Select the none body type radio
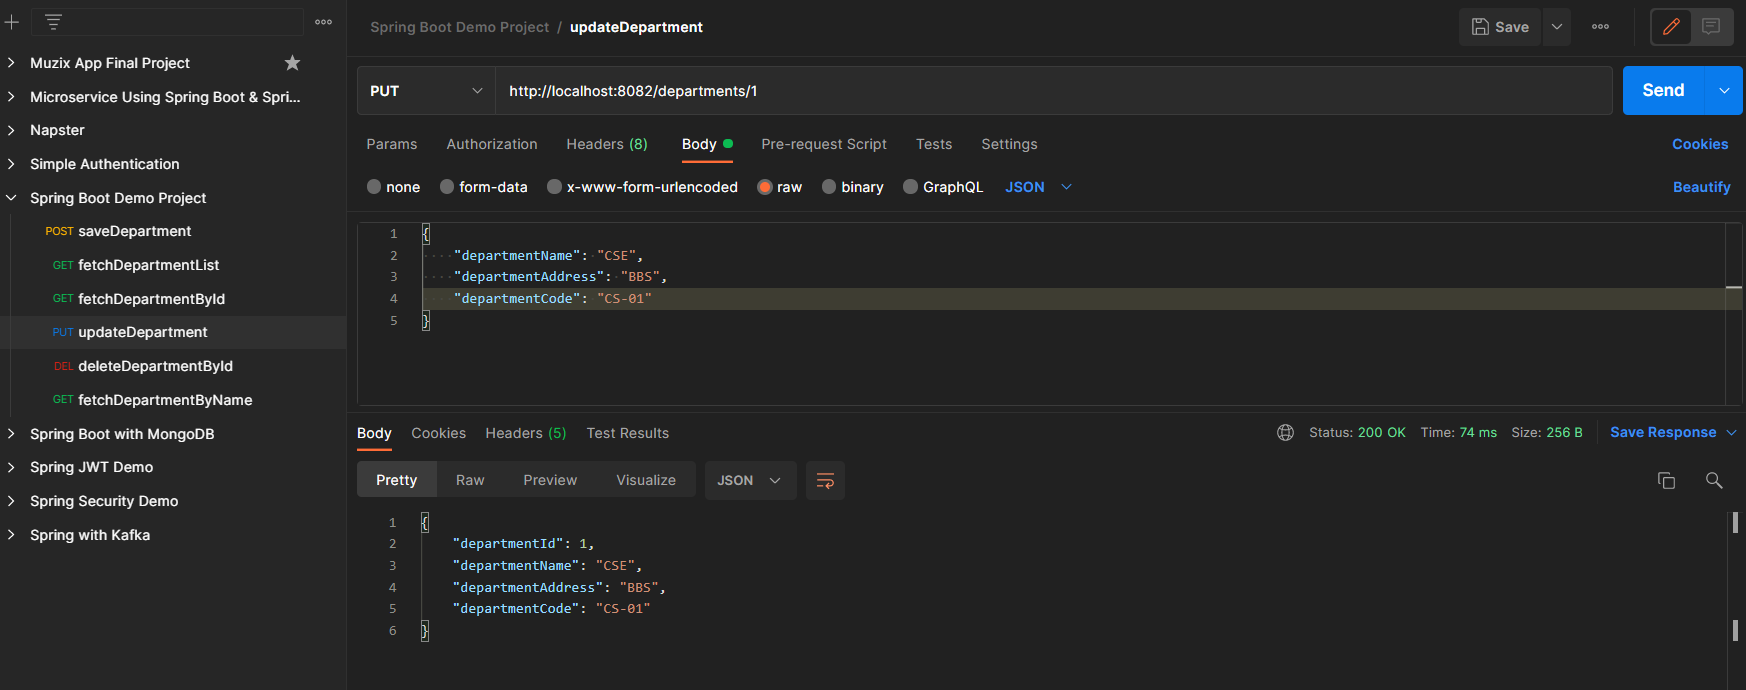 374,187
